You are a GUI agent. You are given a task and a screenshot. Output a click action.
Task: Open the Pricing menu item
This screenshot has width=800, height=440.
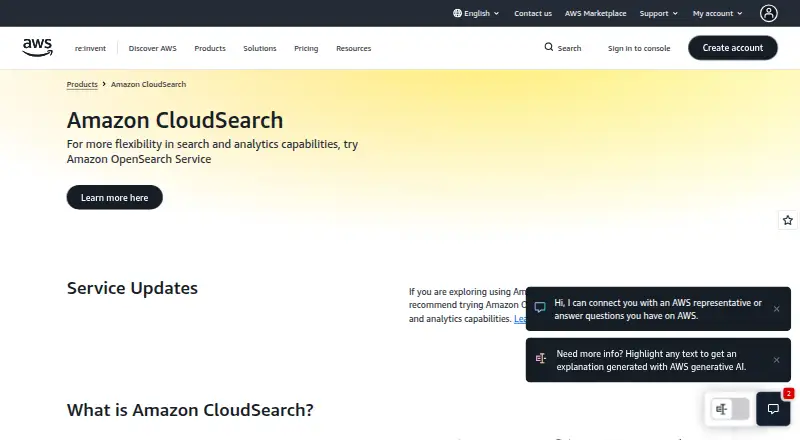point(306,48)
